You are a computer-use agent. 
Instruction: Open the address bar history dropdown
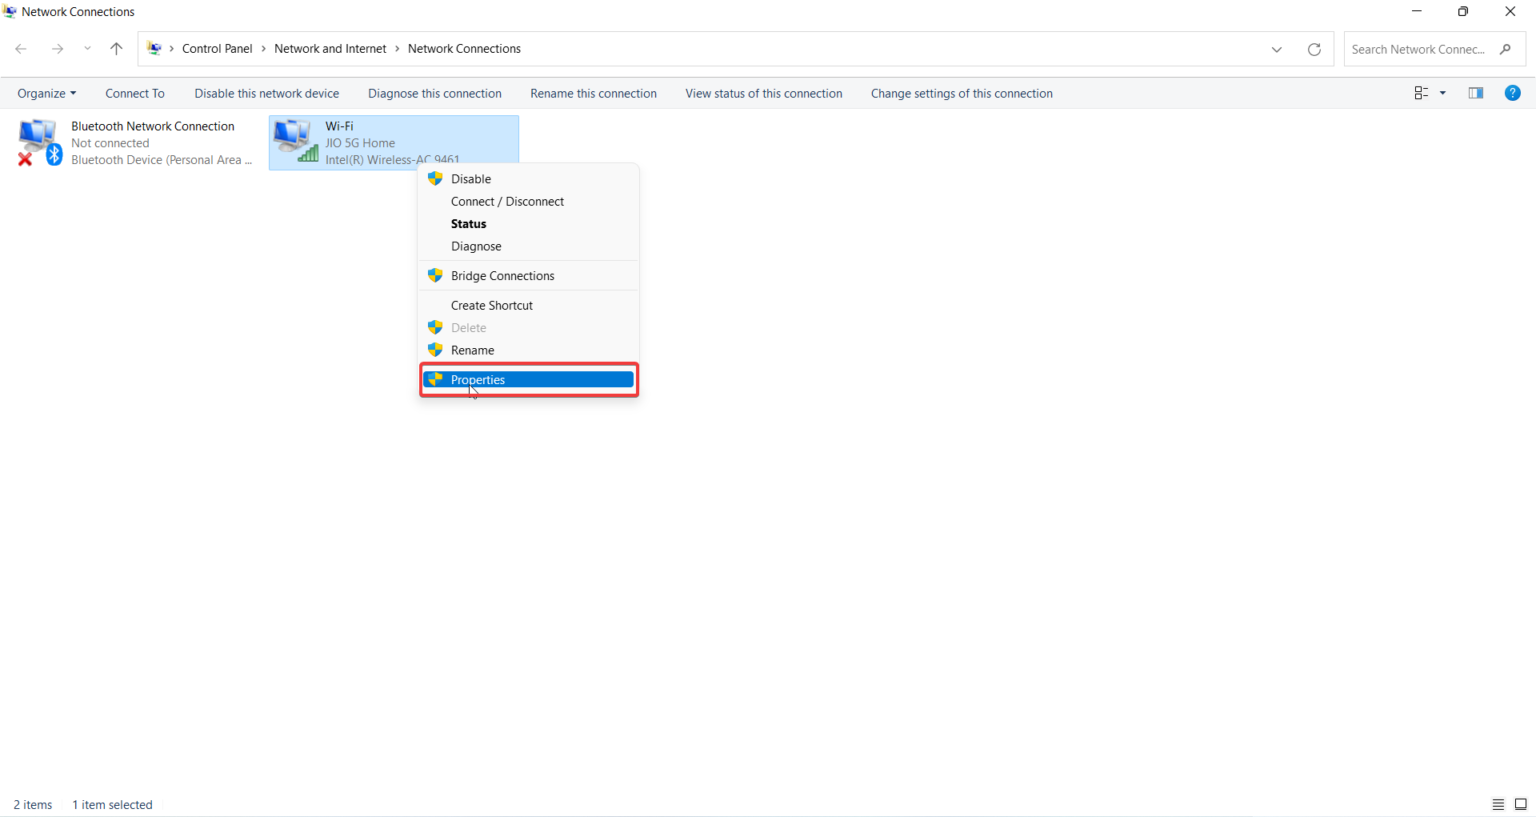tap(1276, 48)
